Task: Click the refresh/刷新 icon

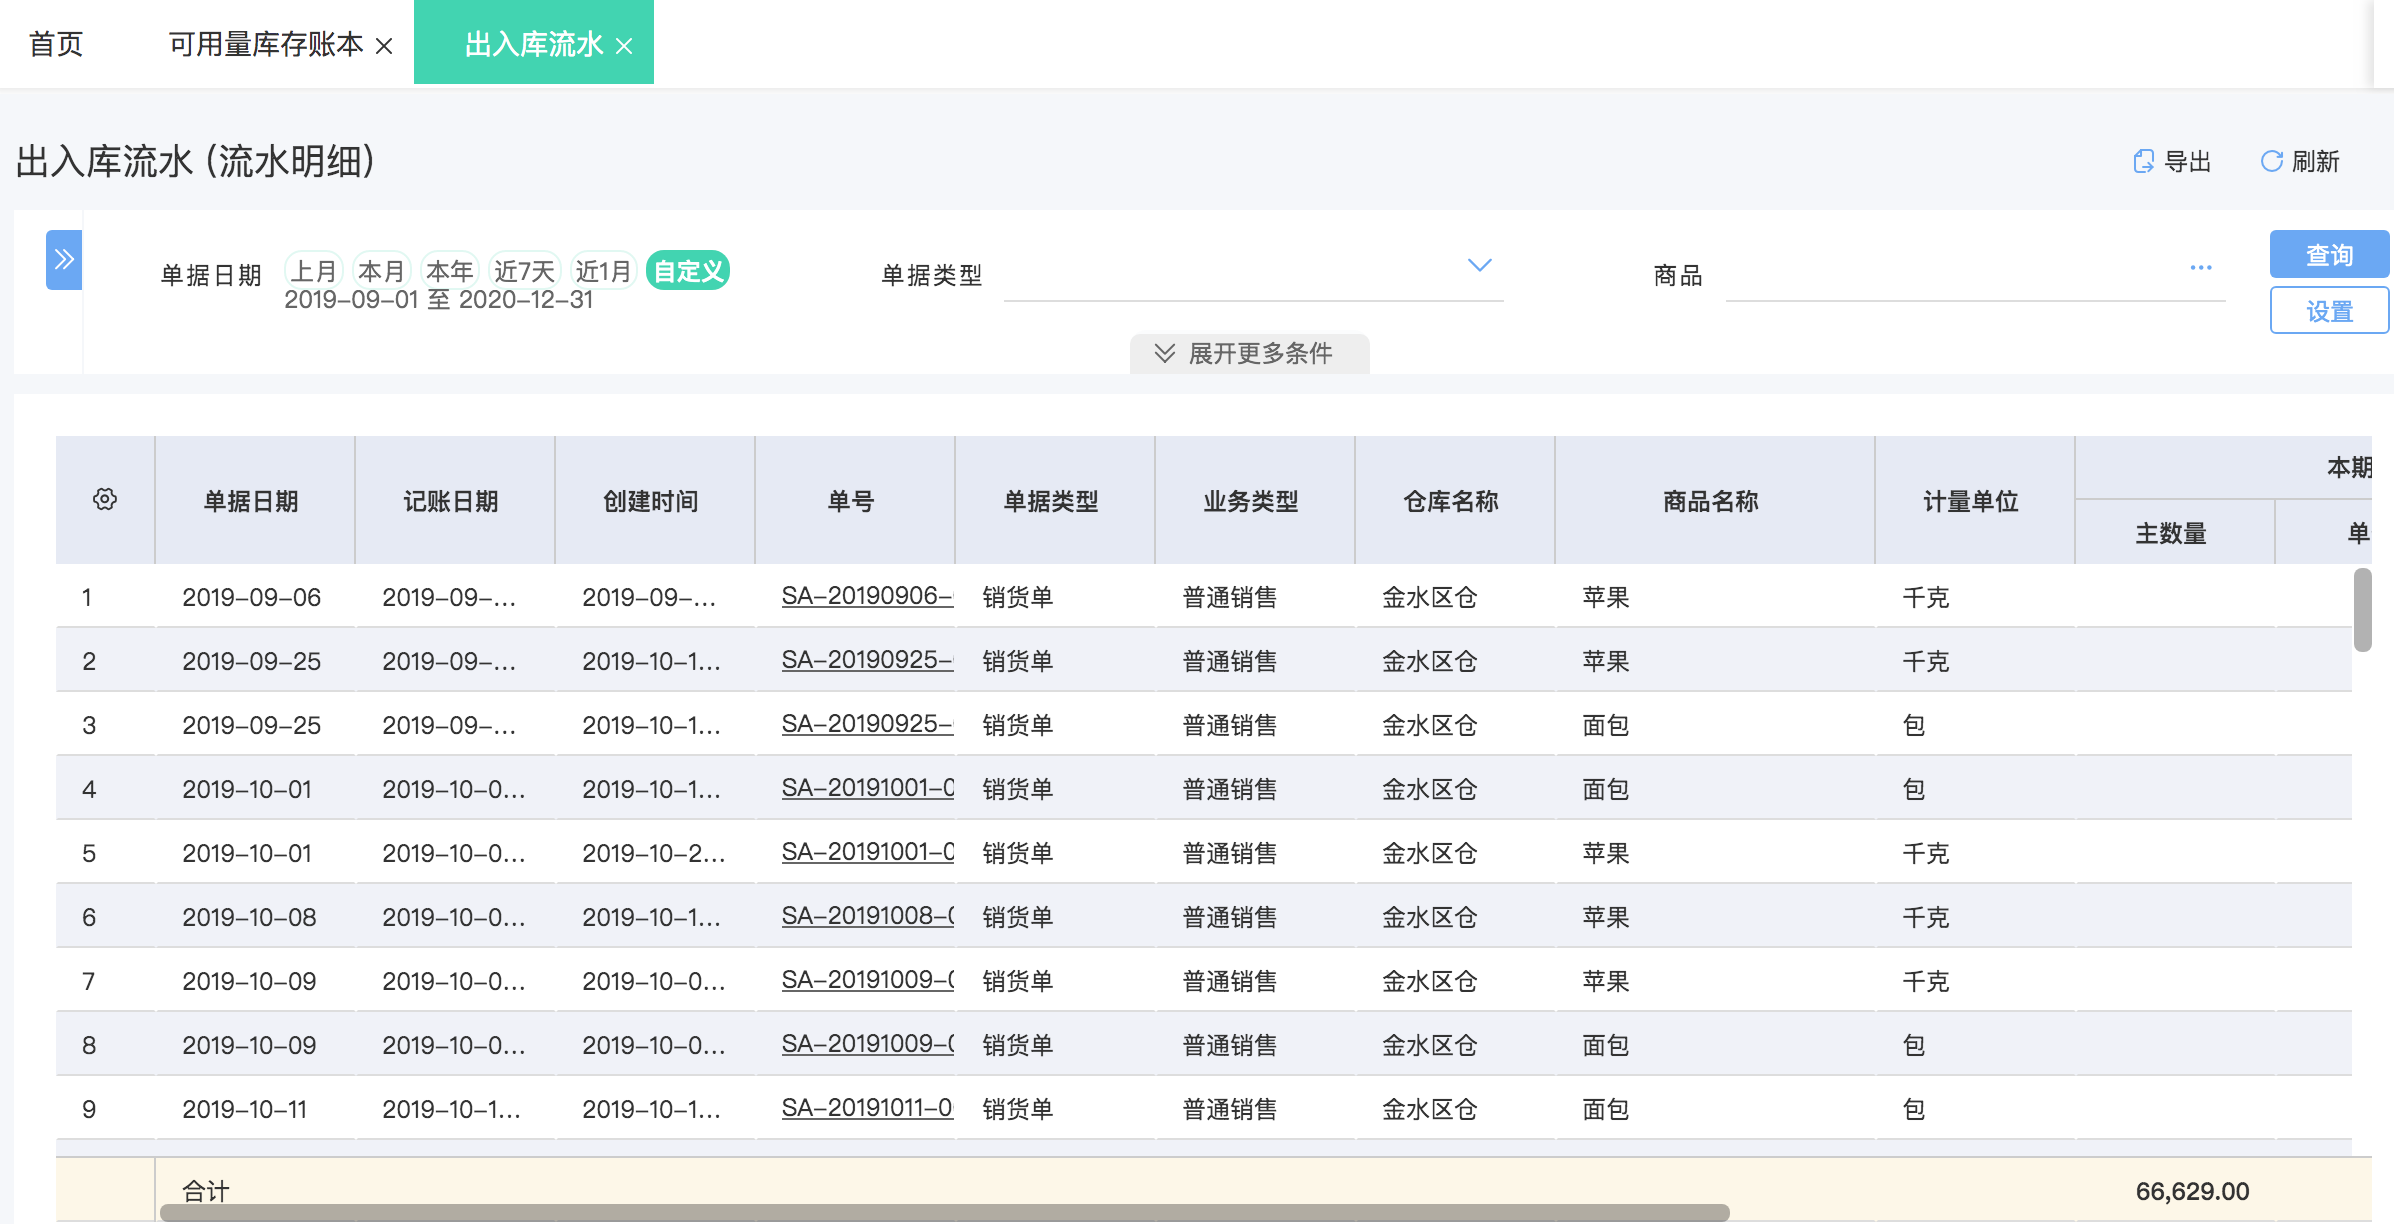Action: click(x=2266, y=159)
